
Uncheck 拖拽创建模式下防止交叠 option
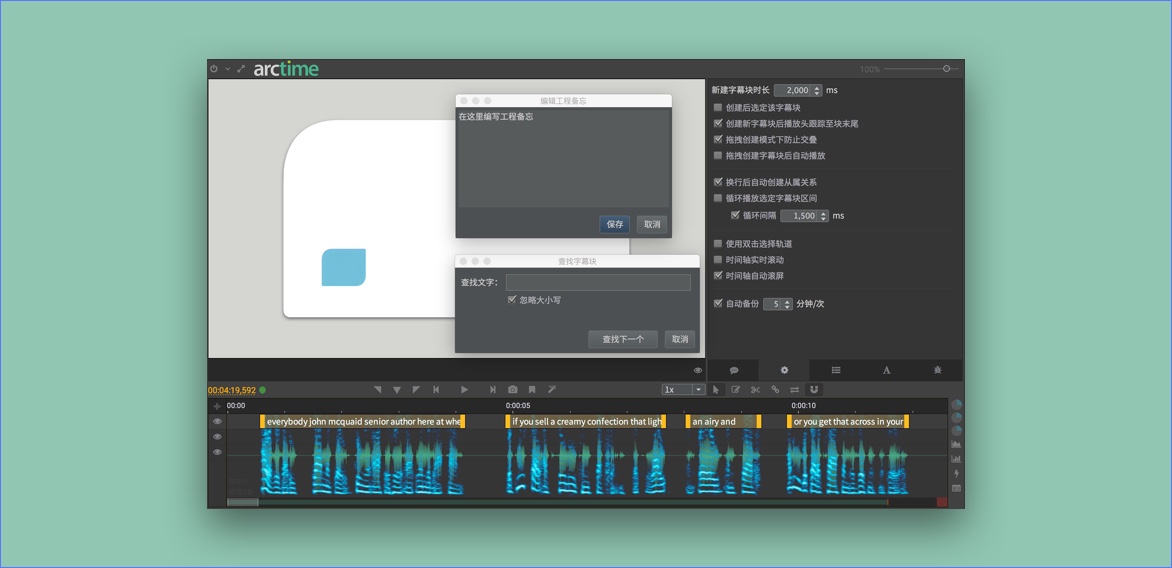point(718,140)
